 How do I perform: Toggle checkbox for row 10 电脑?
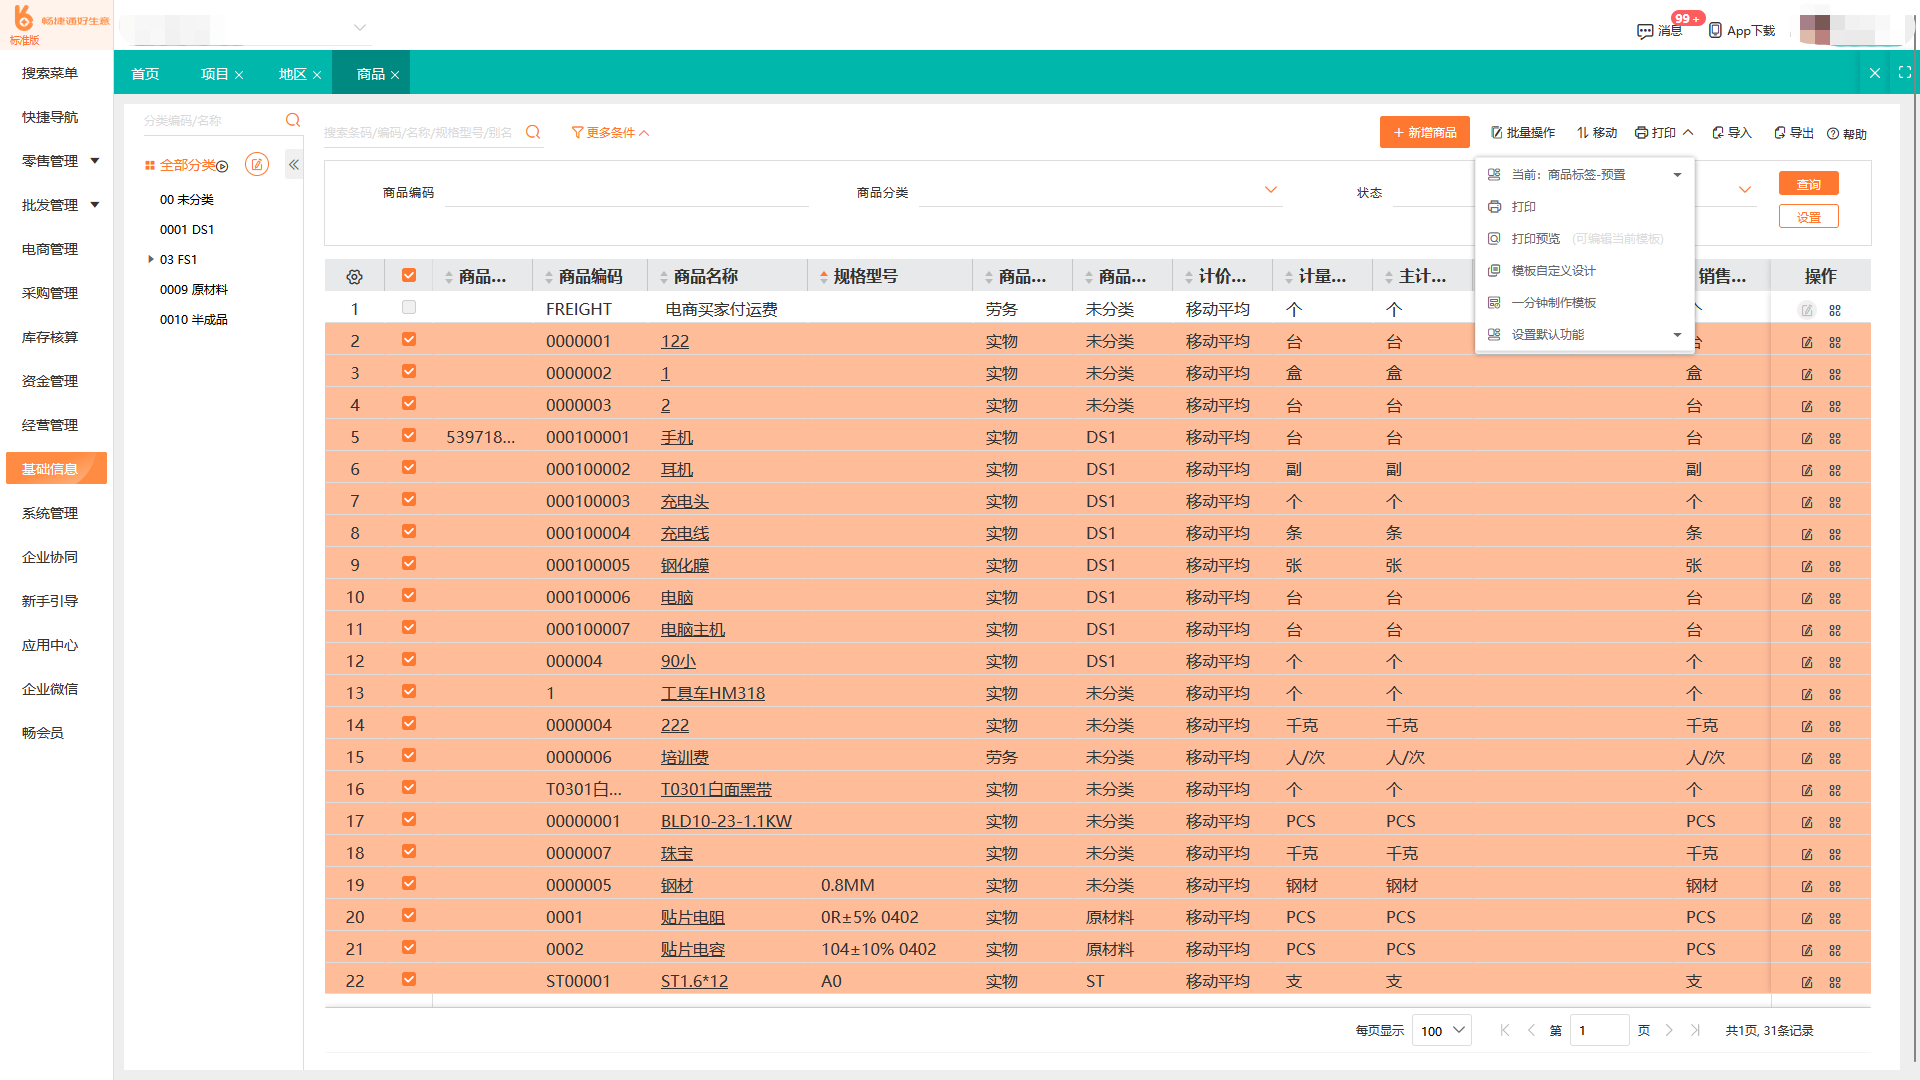410,596
